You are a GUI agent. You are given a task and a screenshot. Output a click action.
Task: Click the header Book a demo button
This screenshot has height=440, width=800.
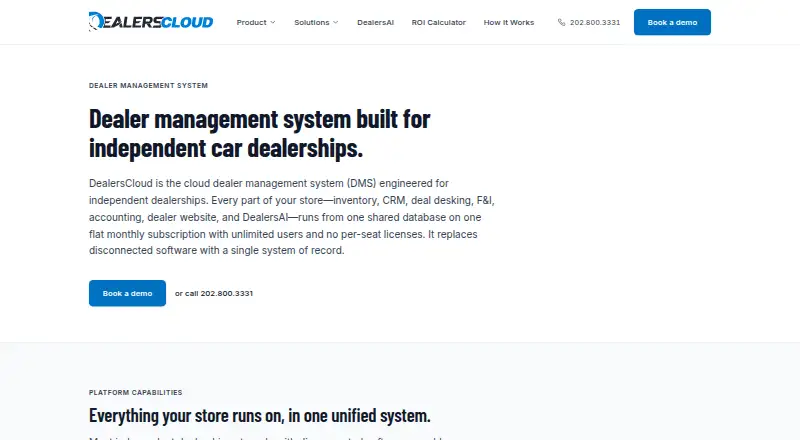tap(672, 22)
